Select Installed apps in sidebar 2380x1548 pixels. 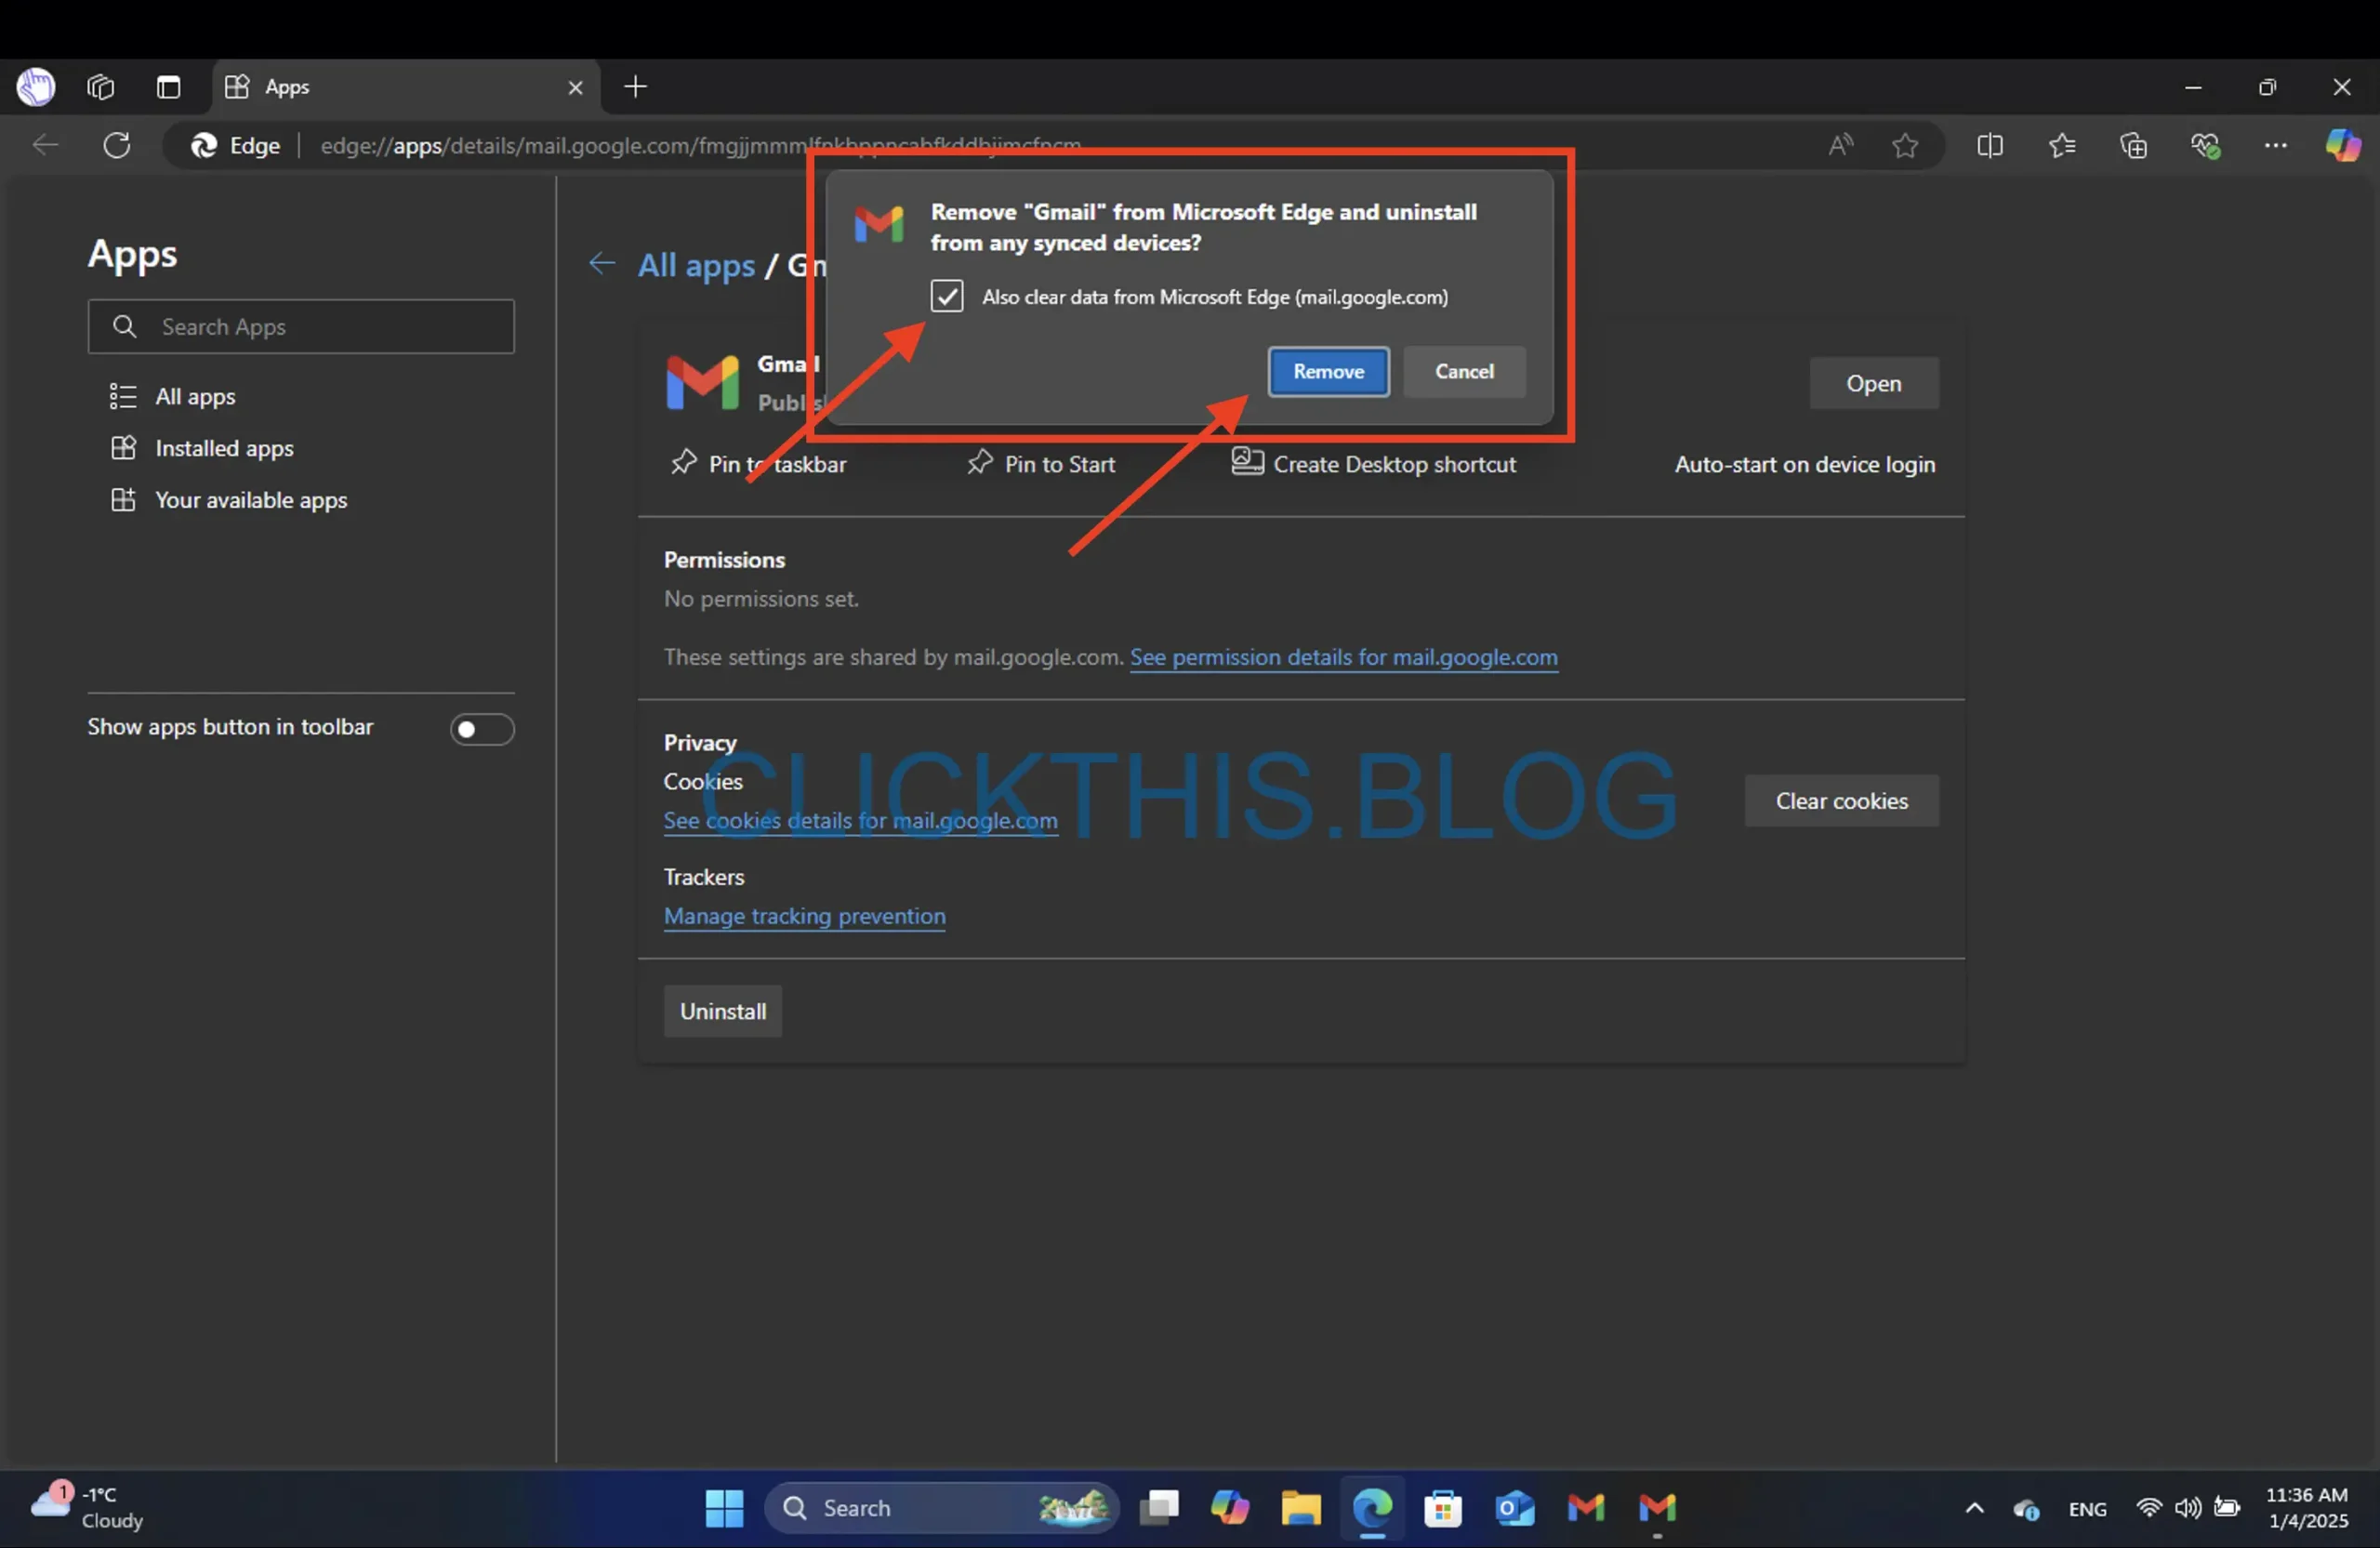point(224,448)
